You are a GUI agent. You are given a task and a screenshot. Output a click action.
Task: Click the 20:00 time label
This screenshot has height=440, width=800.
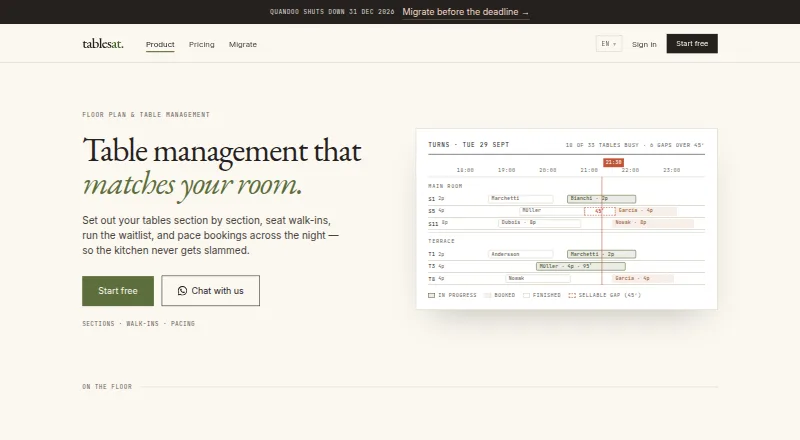(547, 170)
